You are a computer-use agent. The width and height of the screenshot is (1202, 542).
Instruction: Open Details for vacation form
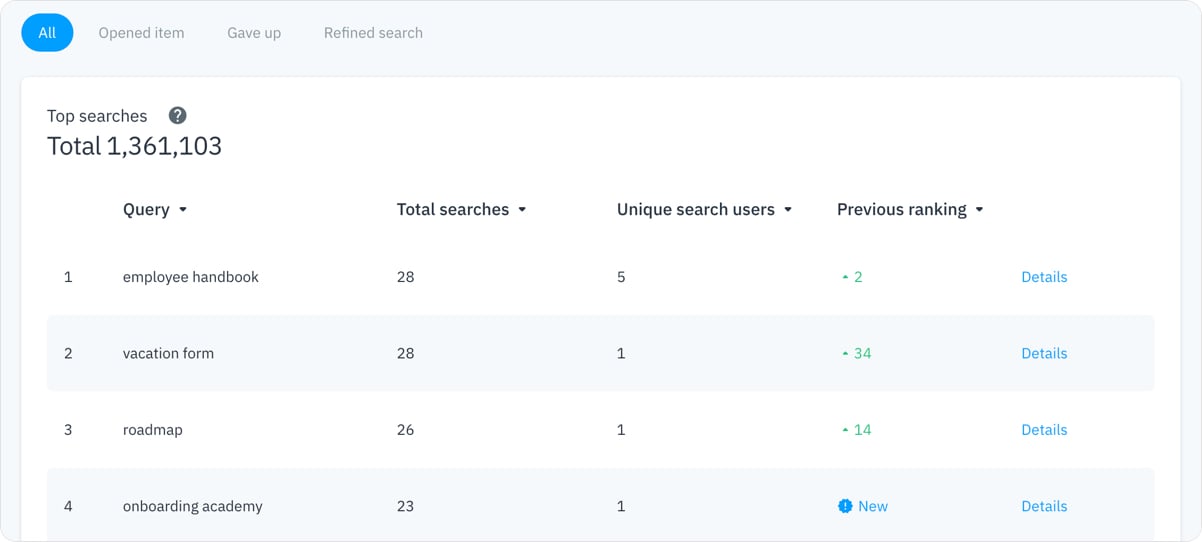[x=1044, y=353]
